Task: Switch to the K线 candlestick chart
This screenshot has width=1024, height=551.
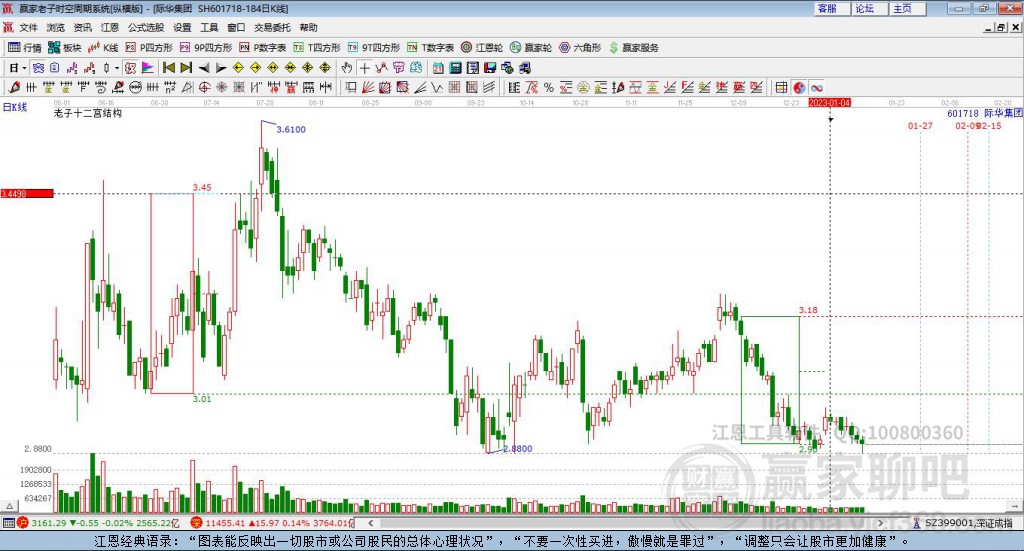Action: click(104, 47)
